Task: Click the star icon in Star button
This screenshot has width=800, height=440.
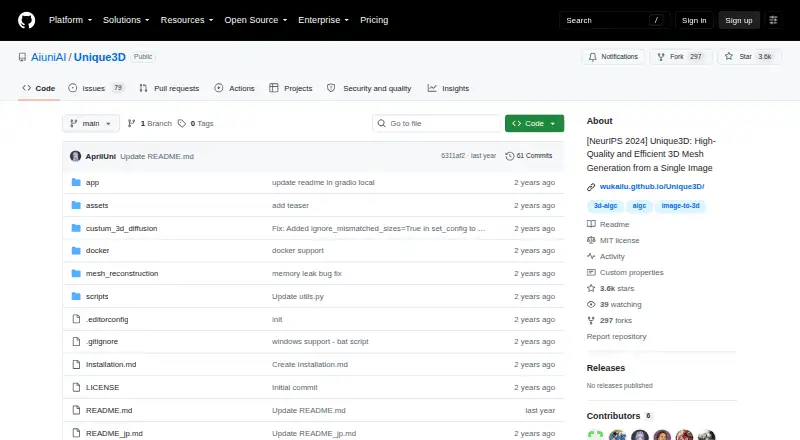Action: click(729, 57)
